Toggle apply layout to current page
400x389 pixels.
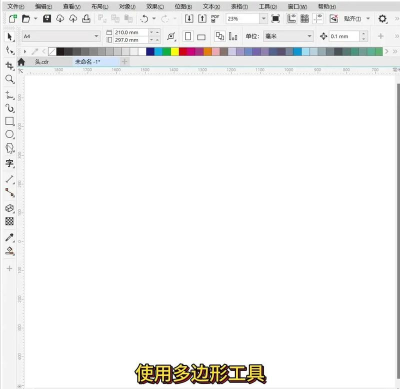[x=233, y=36]
